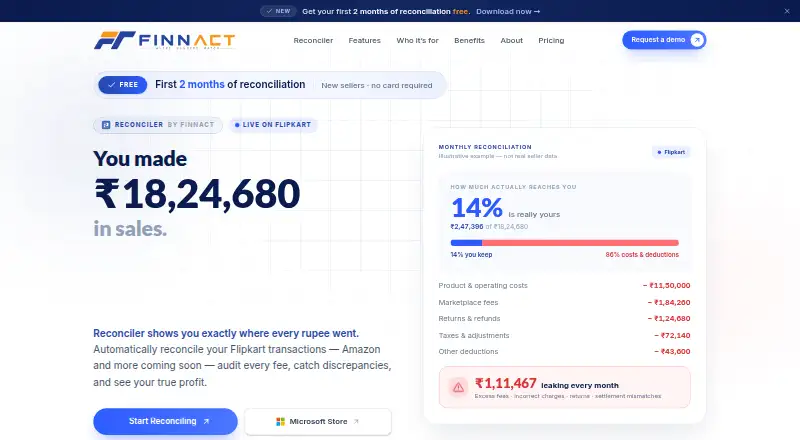Screen dimensions: 800x440
Task: Click arrow icon next to Microsoft Store
Action: [356, 422]
